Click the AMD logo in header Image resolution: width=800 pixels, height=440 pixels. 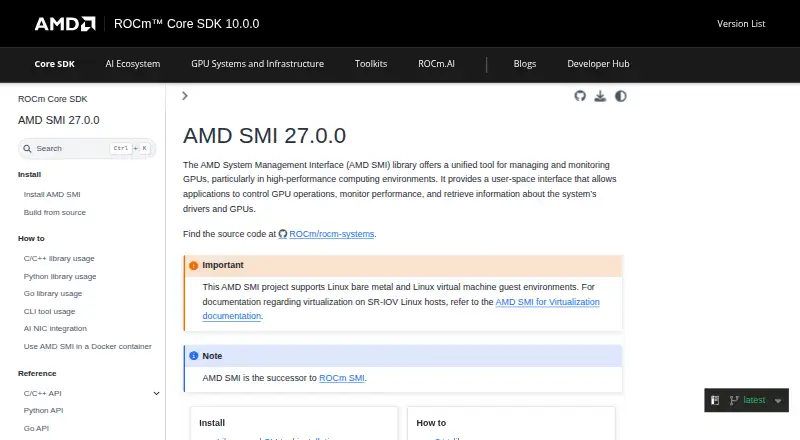(65, 23)
